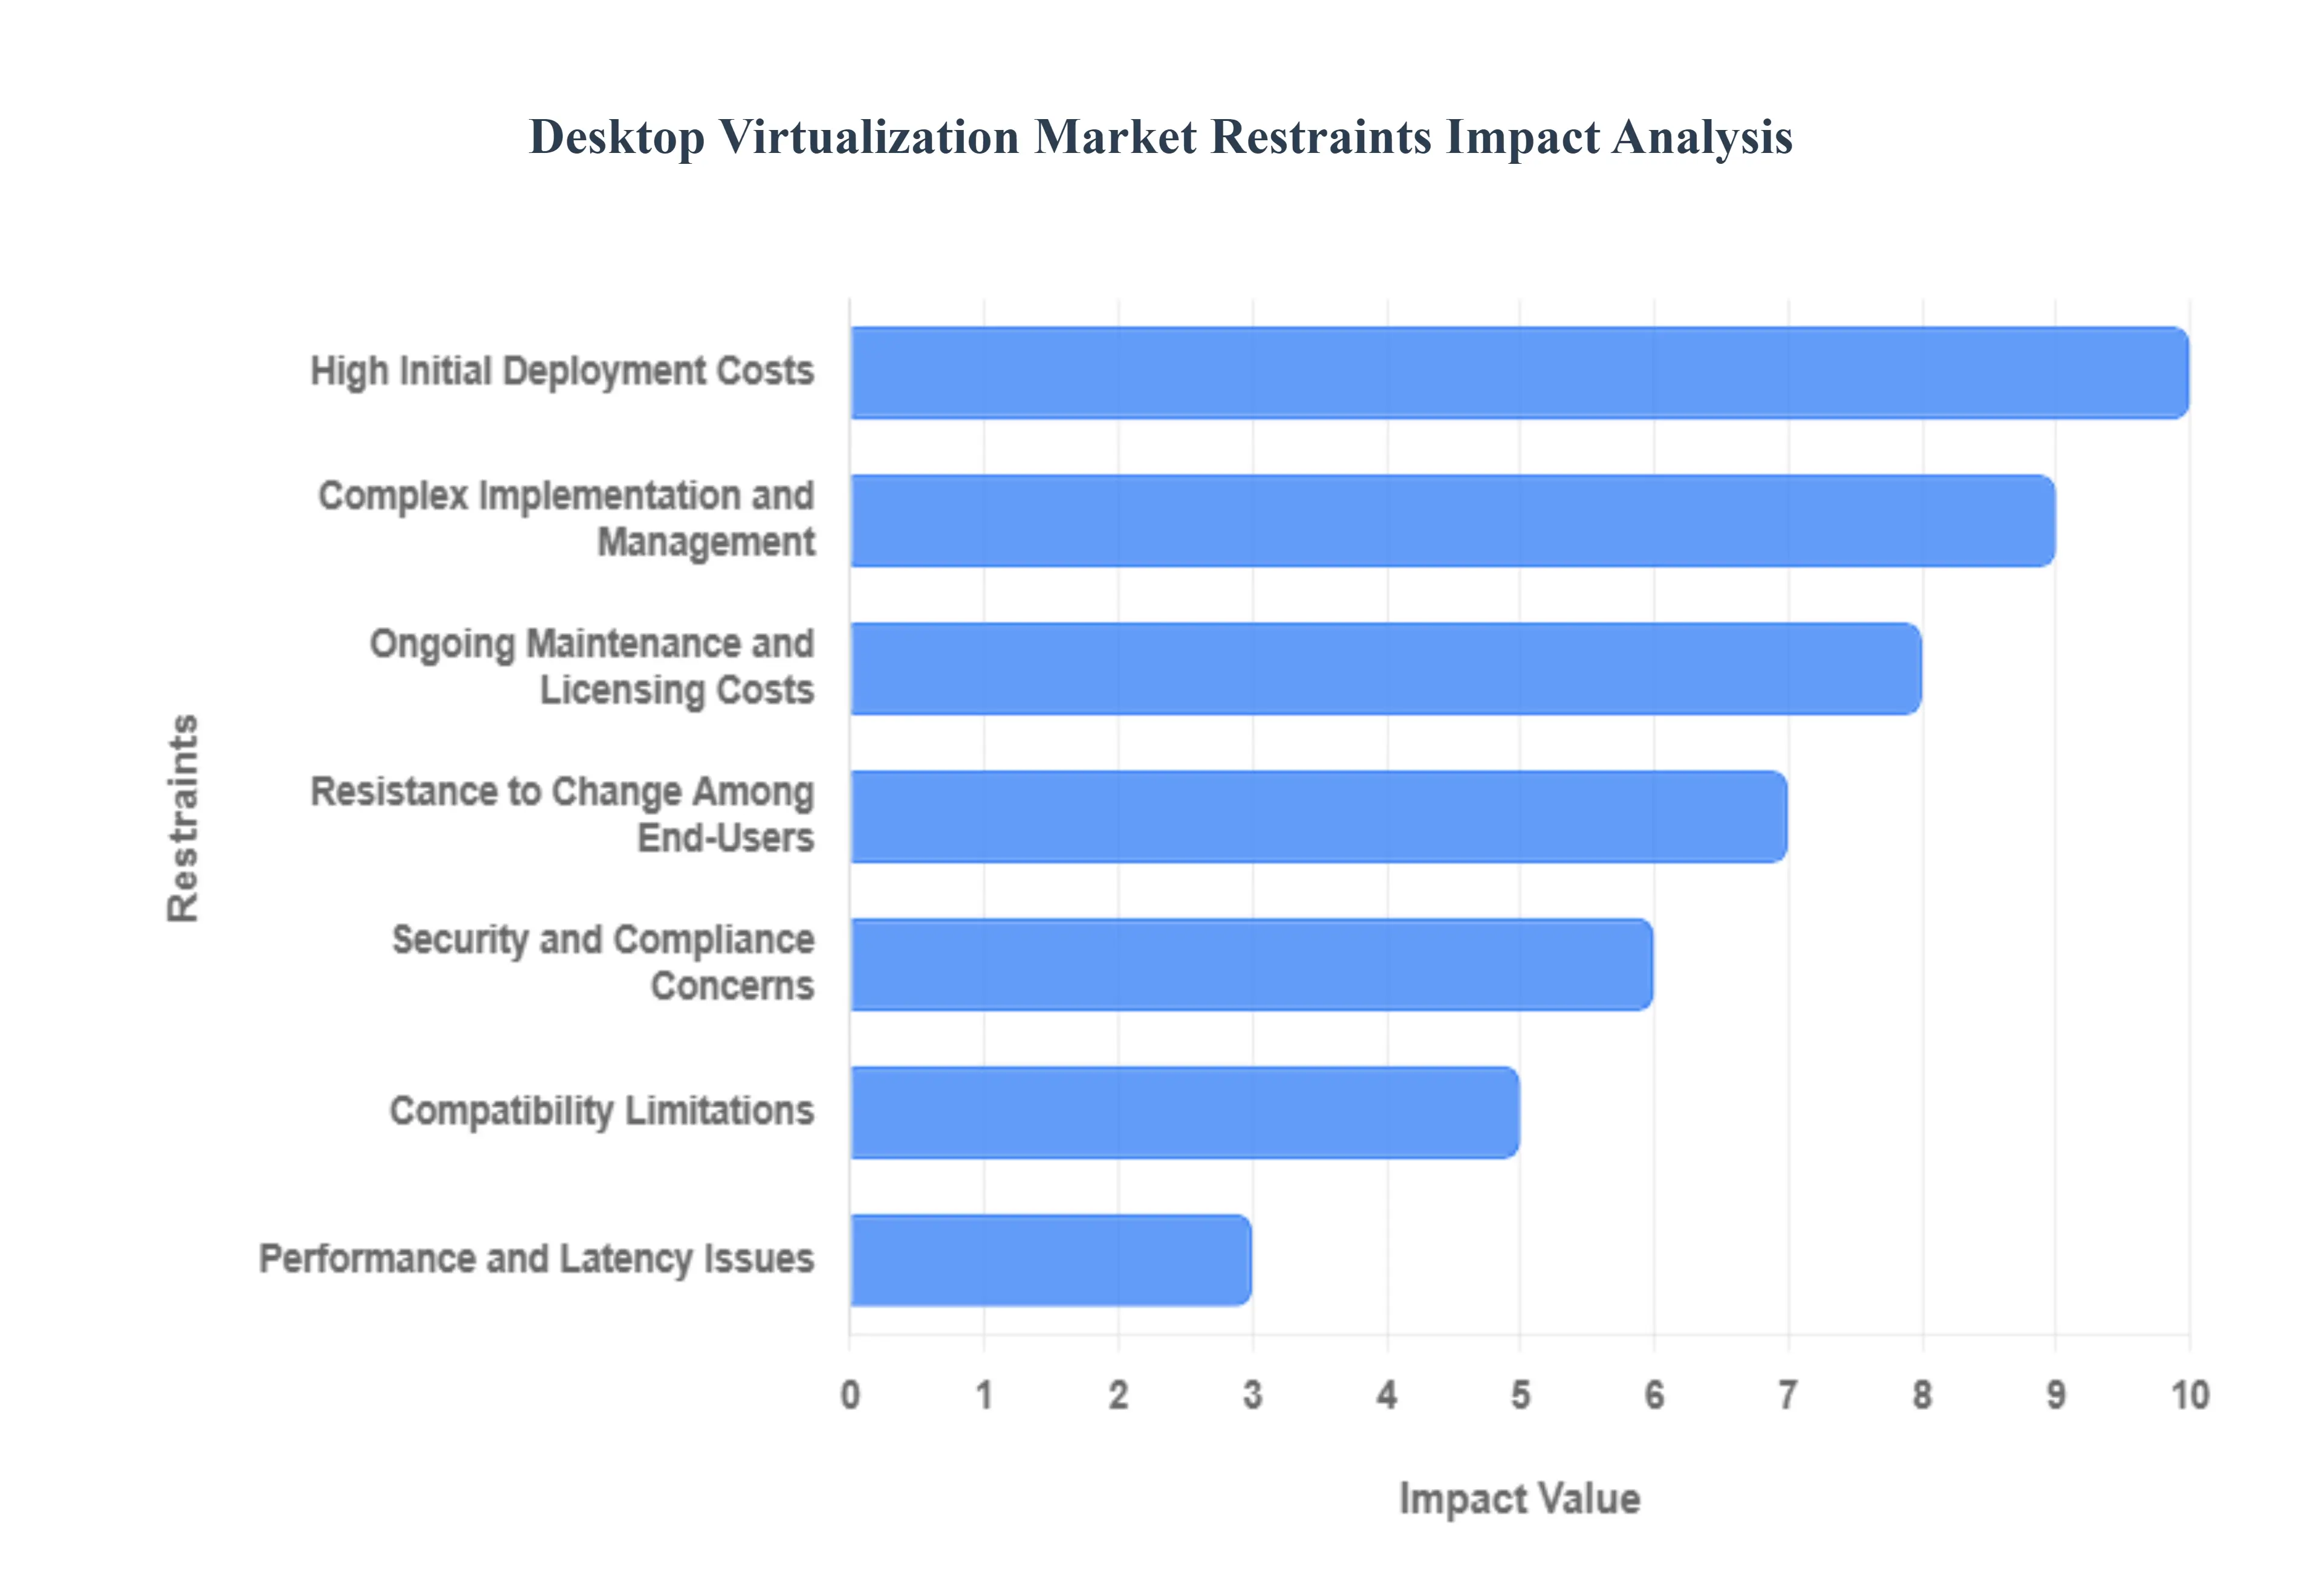Click the x-axis tick label 0
The height and width of the screenshot is (1596, 2322).
(850, 1394)
